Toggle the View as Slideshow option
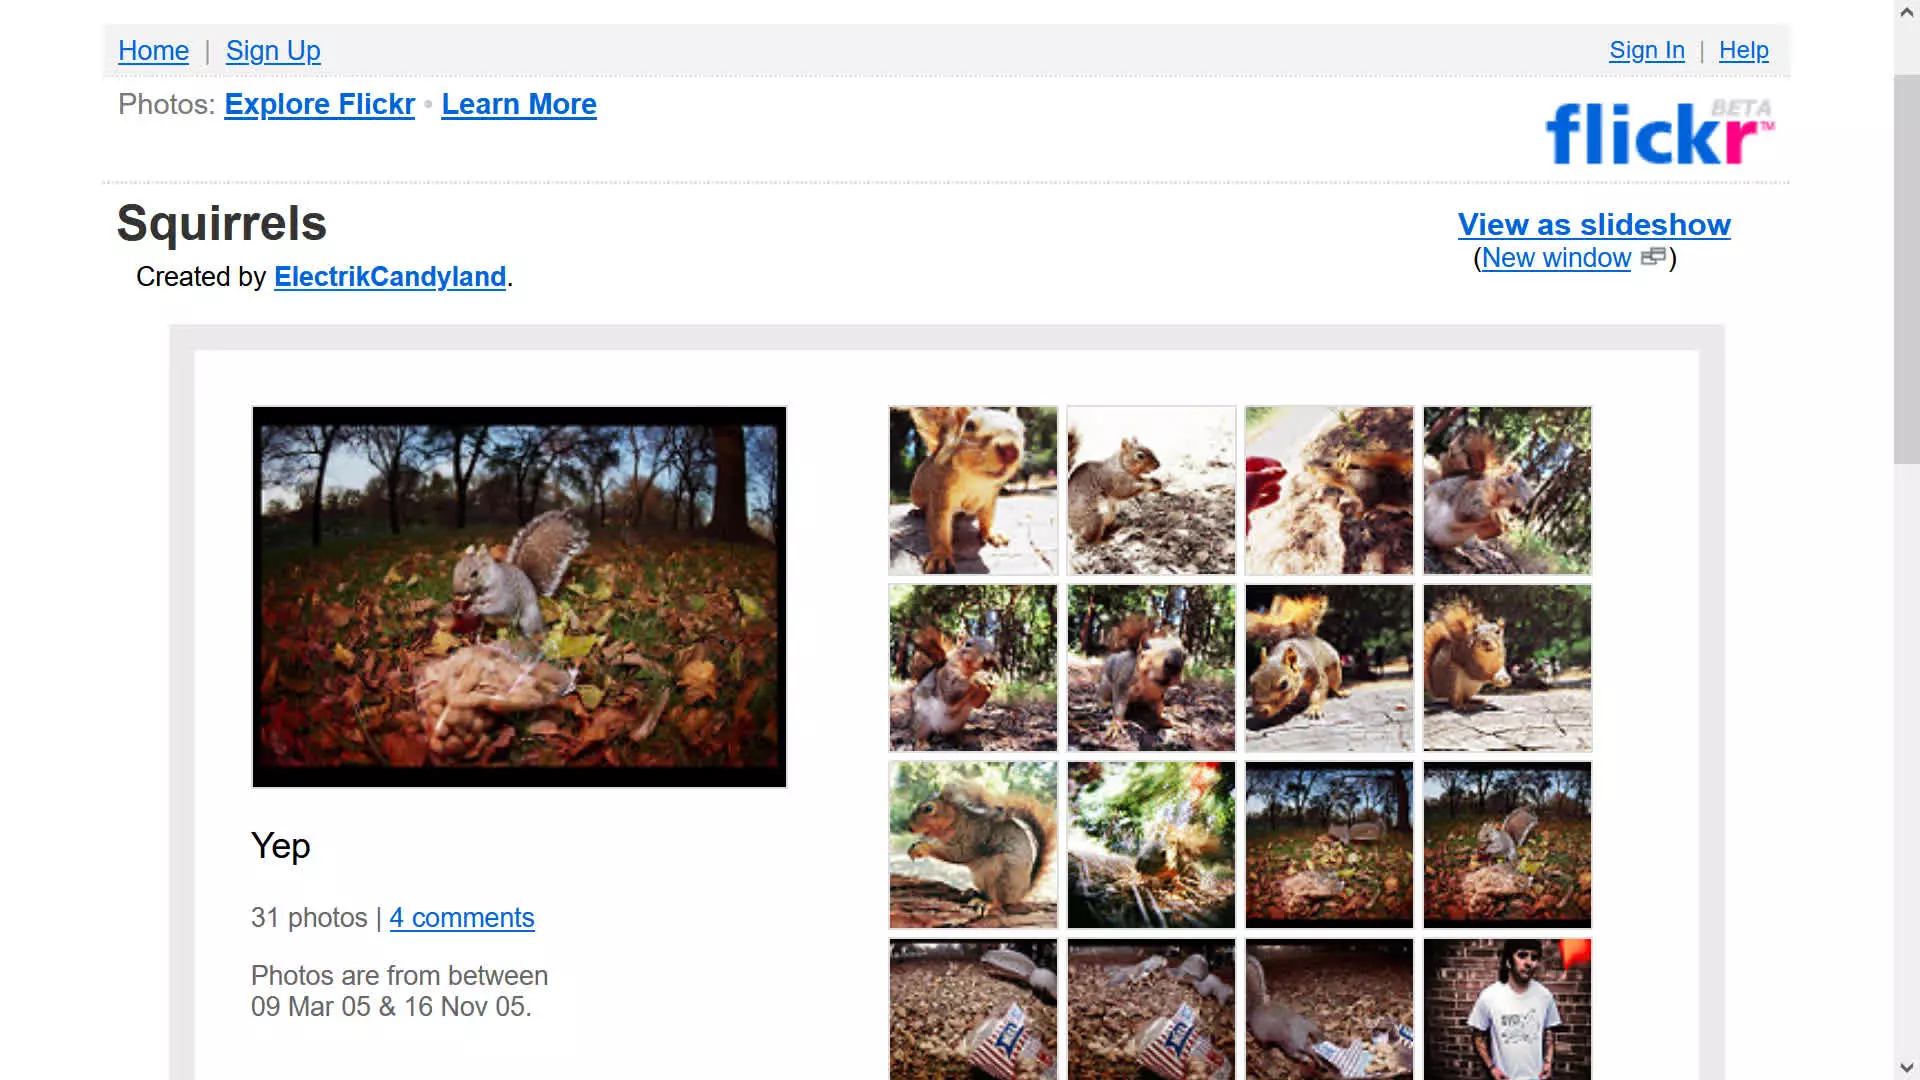The height and width of the screenshot is (1080, 1920). coord(1594,223)
